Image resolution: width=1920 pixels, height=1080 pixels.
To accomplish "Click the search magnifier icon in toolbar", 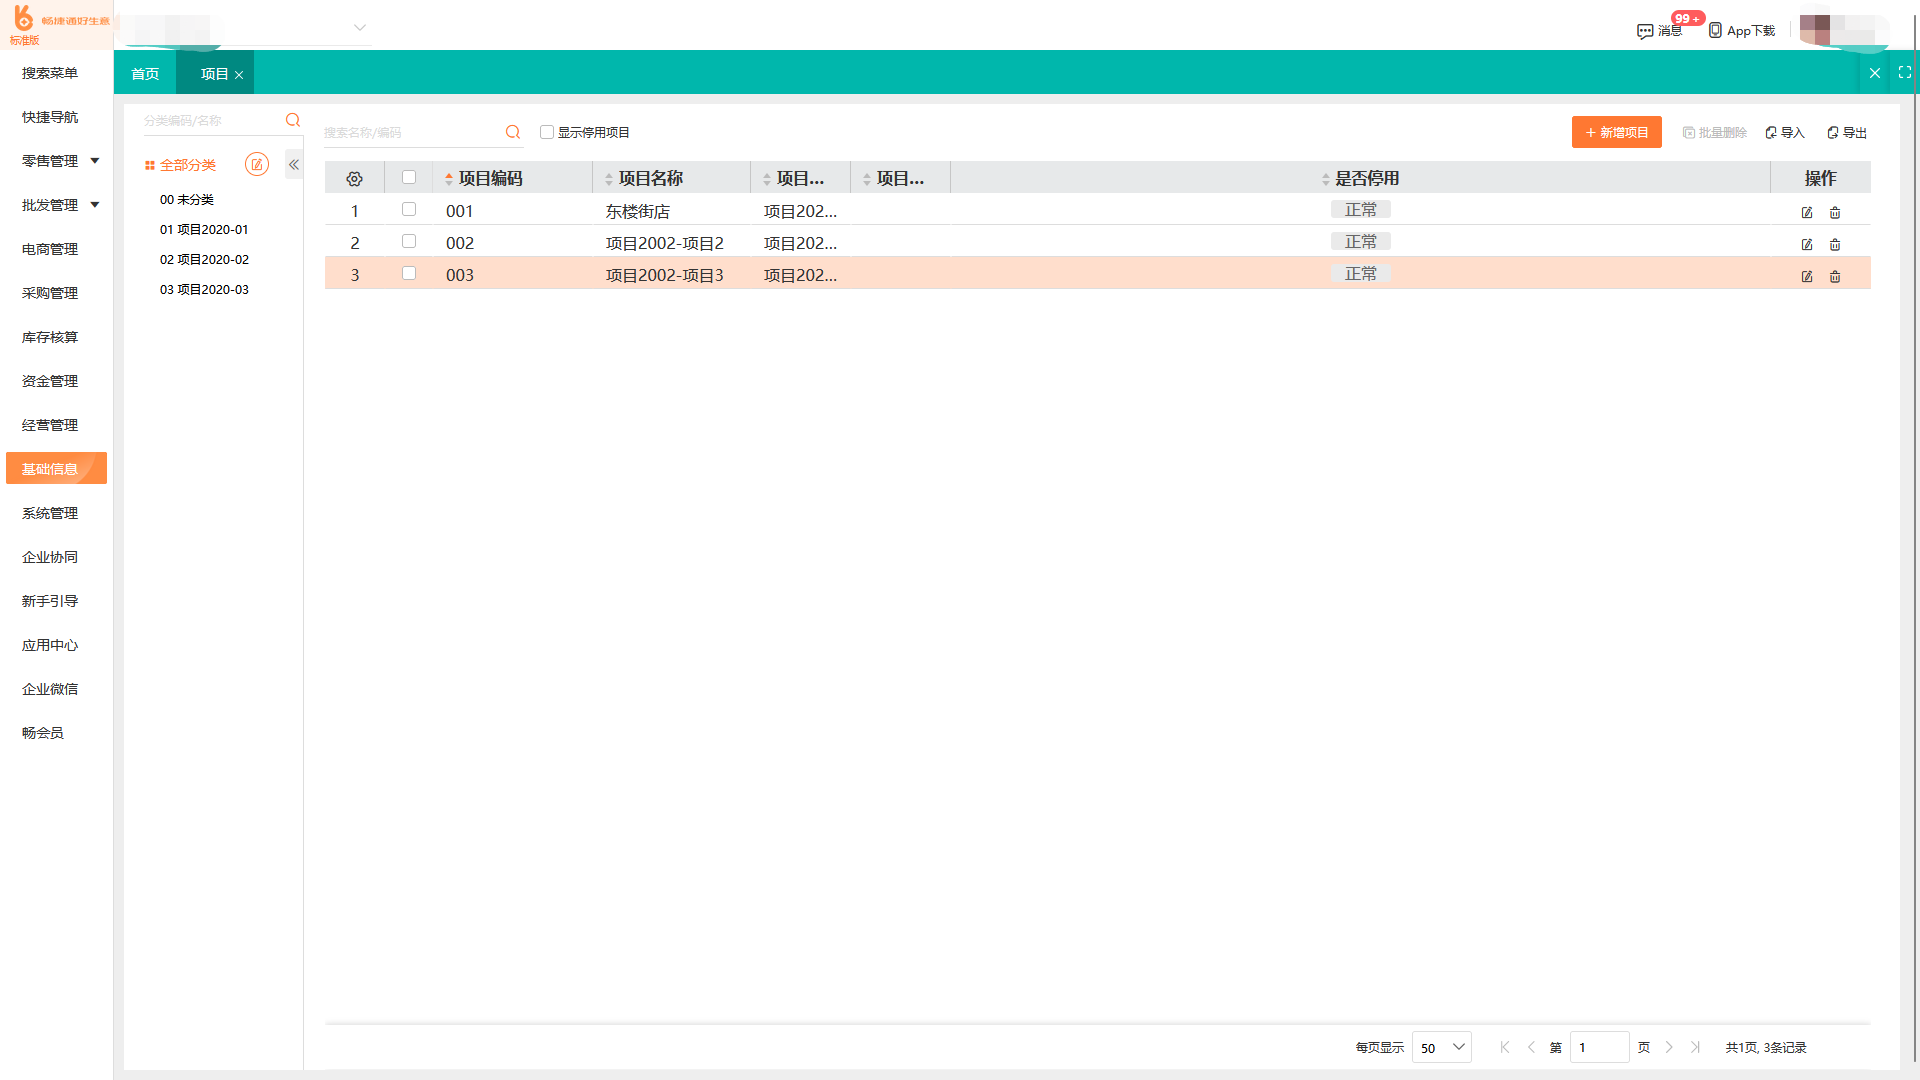I will pos(513,132).
